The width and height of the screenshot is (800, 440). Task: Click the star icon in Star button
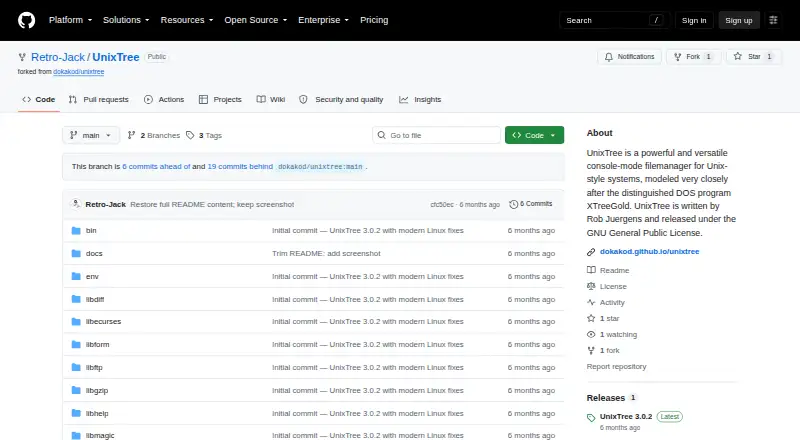738,56
